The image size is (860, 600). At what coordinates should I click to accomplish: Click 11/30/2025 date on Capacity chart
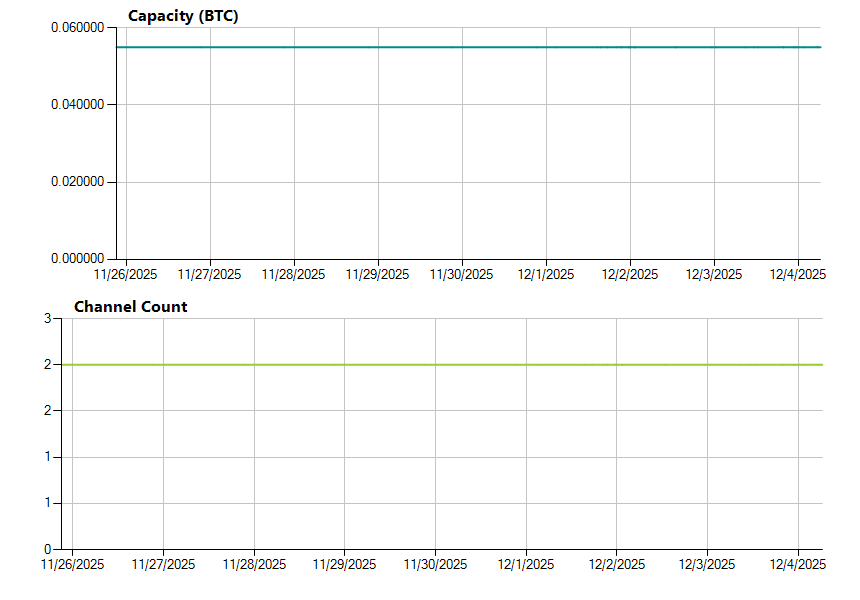tap(461, 274)
